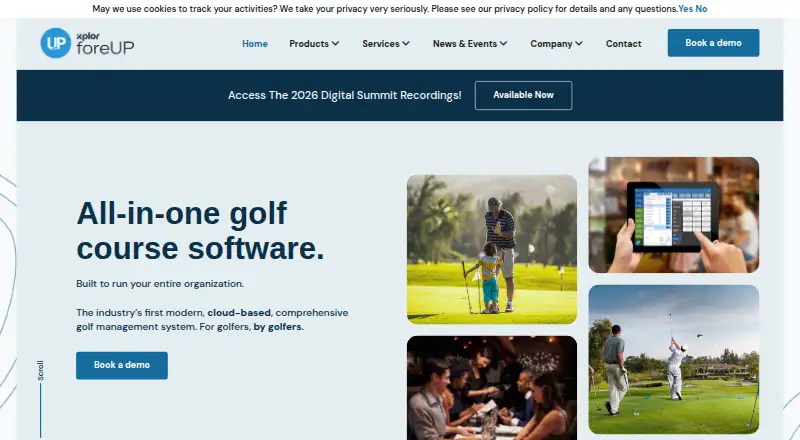This screenshot has height=440, width=800.
Task: Click the Available Now button
Action: [x=523, y=95]
